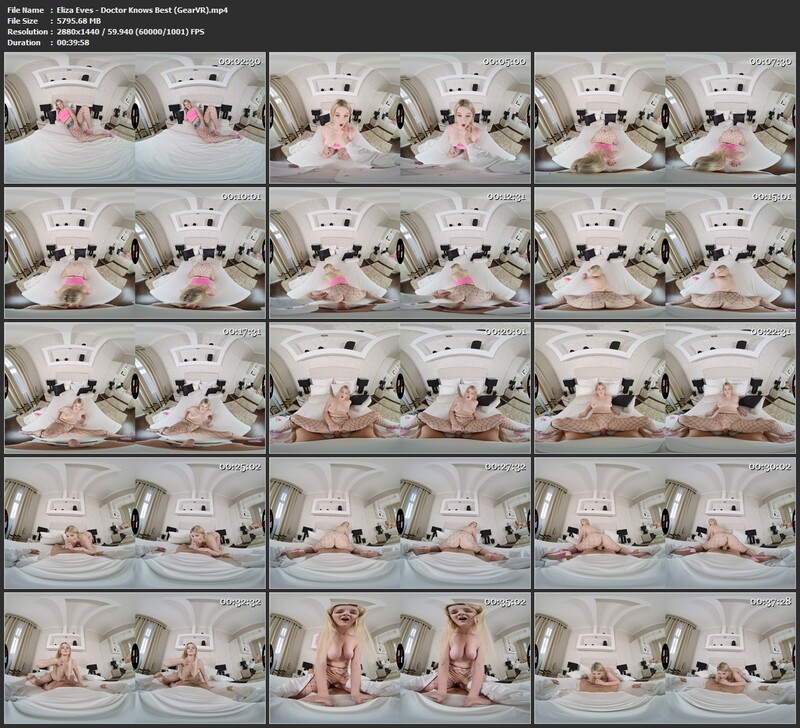Click the 00:07:30 preview frame
This screenshot has height=728, width=800.
pos(664,117)
